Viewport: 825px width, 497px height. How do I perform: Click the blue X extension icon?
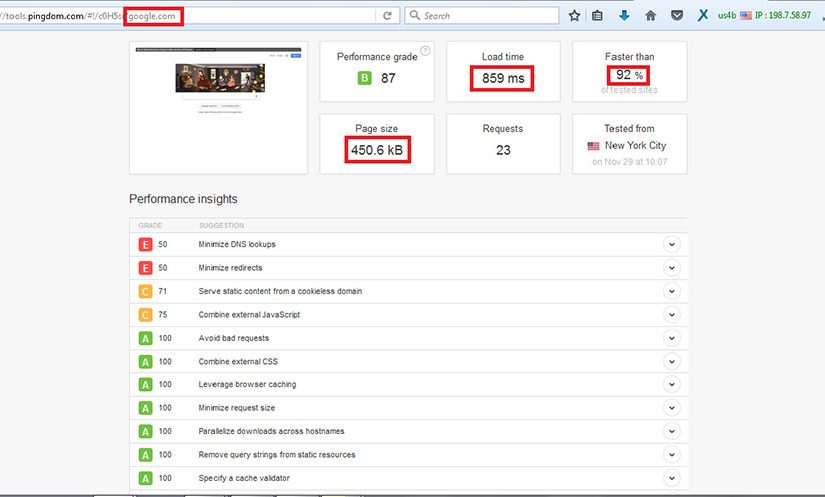704,16
